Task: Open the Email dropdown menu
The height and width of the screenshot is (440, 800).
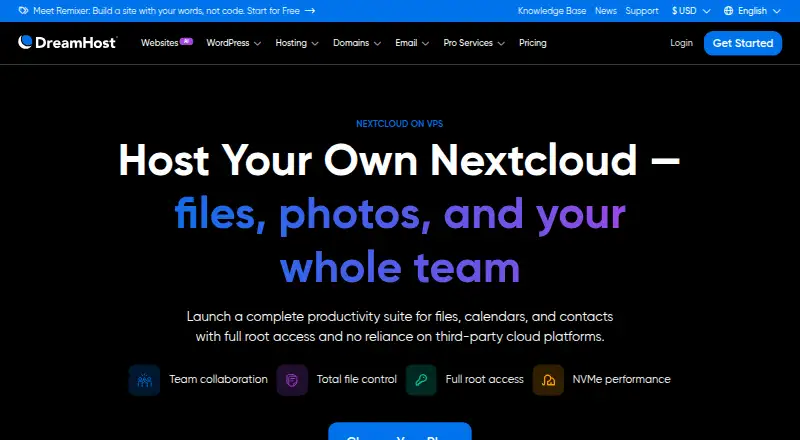Action: (x=412, y=43)
